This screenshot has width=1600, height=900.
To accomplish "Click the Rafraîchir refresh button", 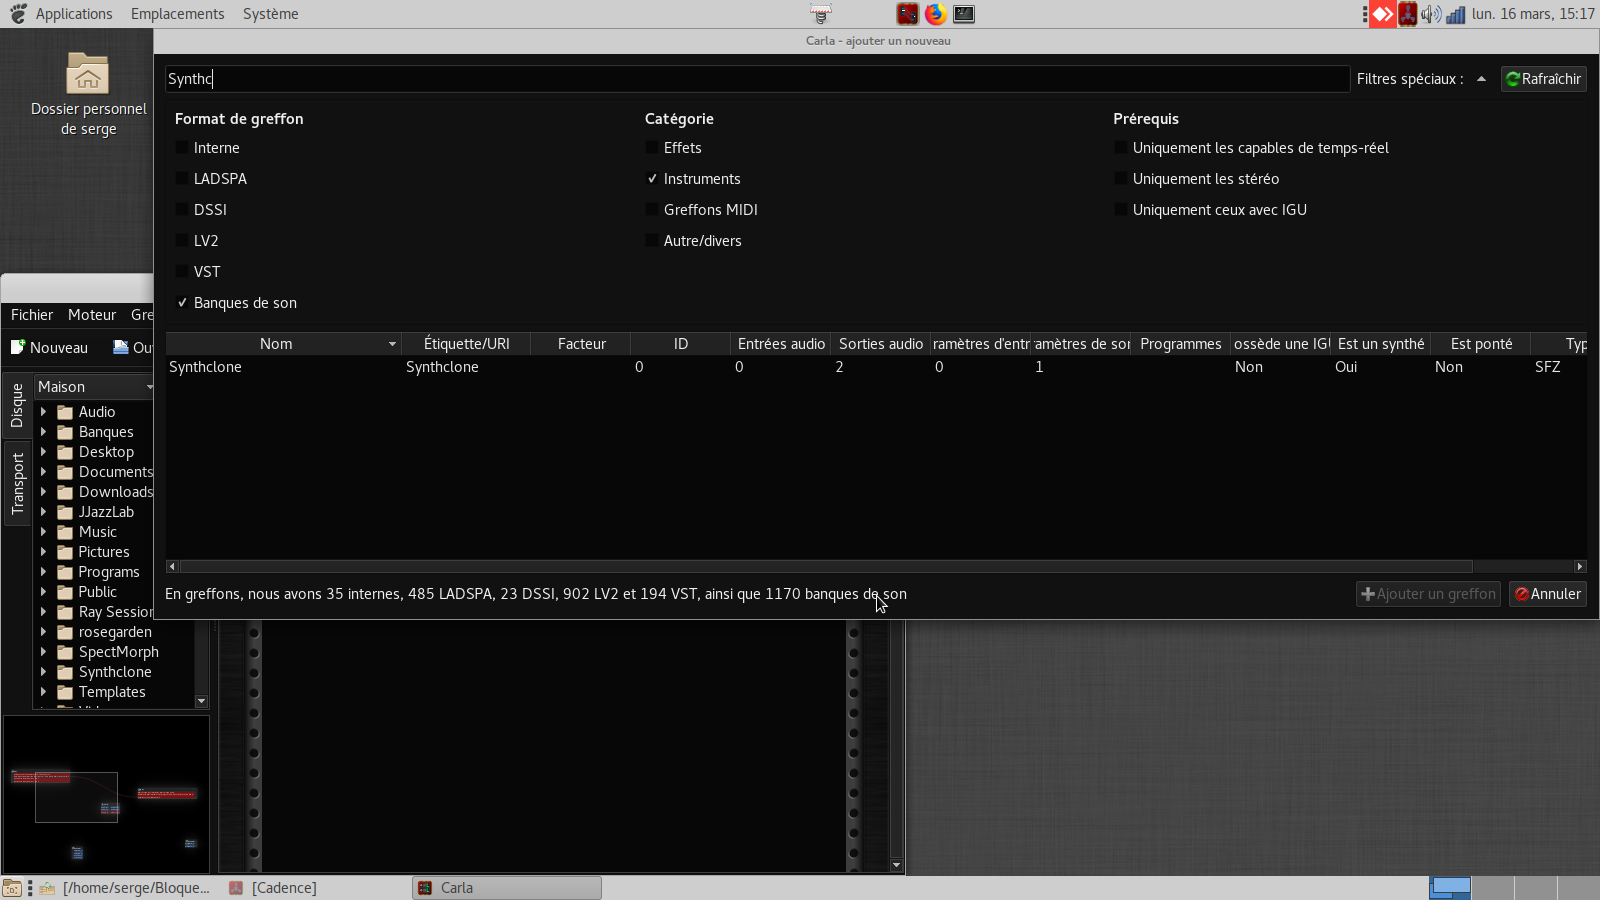I will (x=1543, y=79).
